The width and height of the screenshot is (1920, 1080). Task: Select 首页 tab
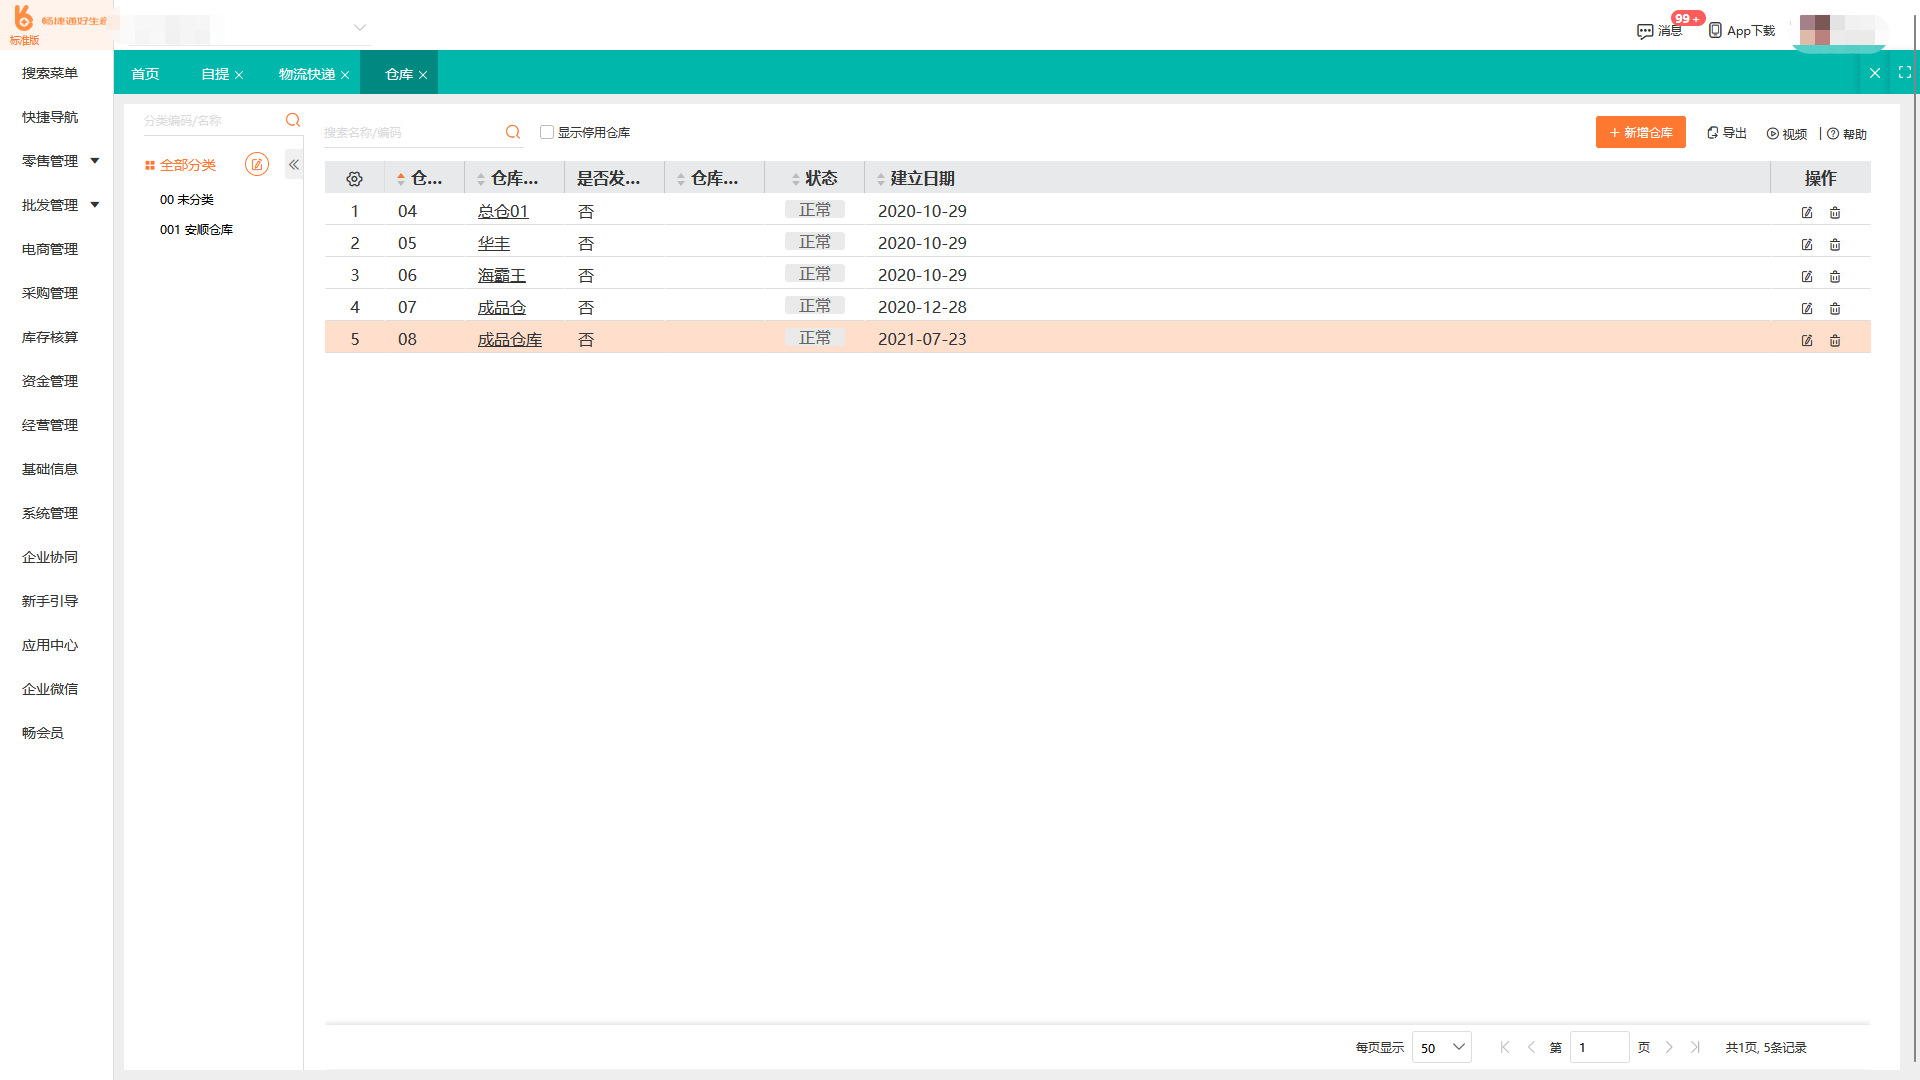pyautogui.click(x=146, y=74)
